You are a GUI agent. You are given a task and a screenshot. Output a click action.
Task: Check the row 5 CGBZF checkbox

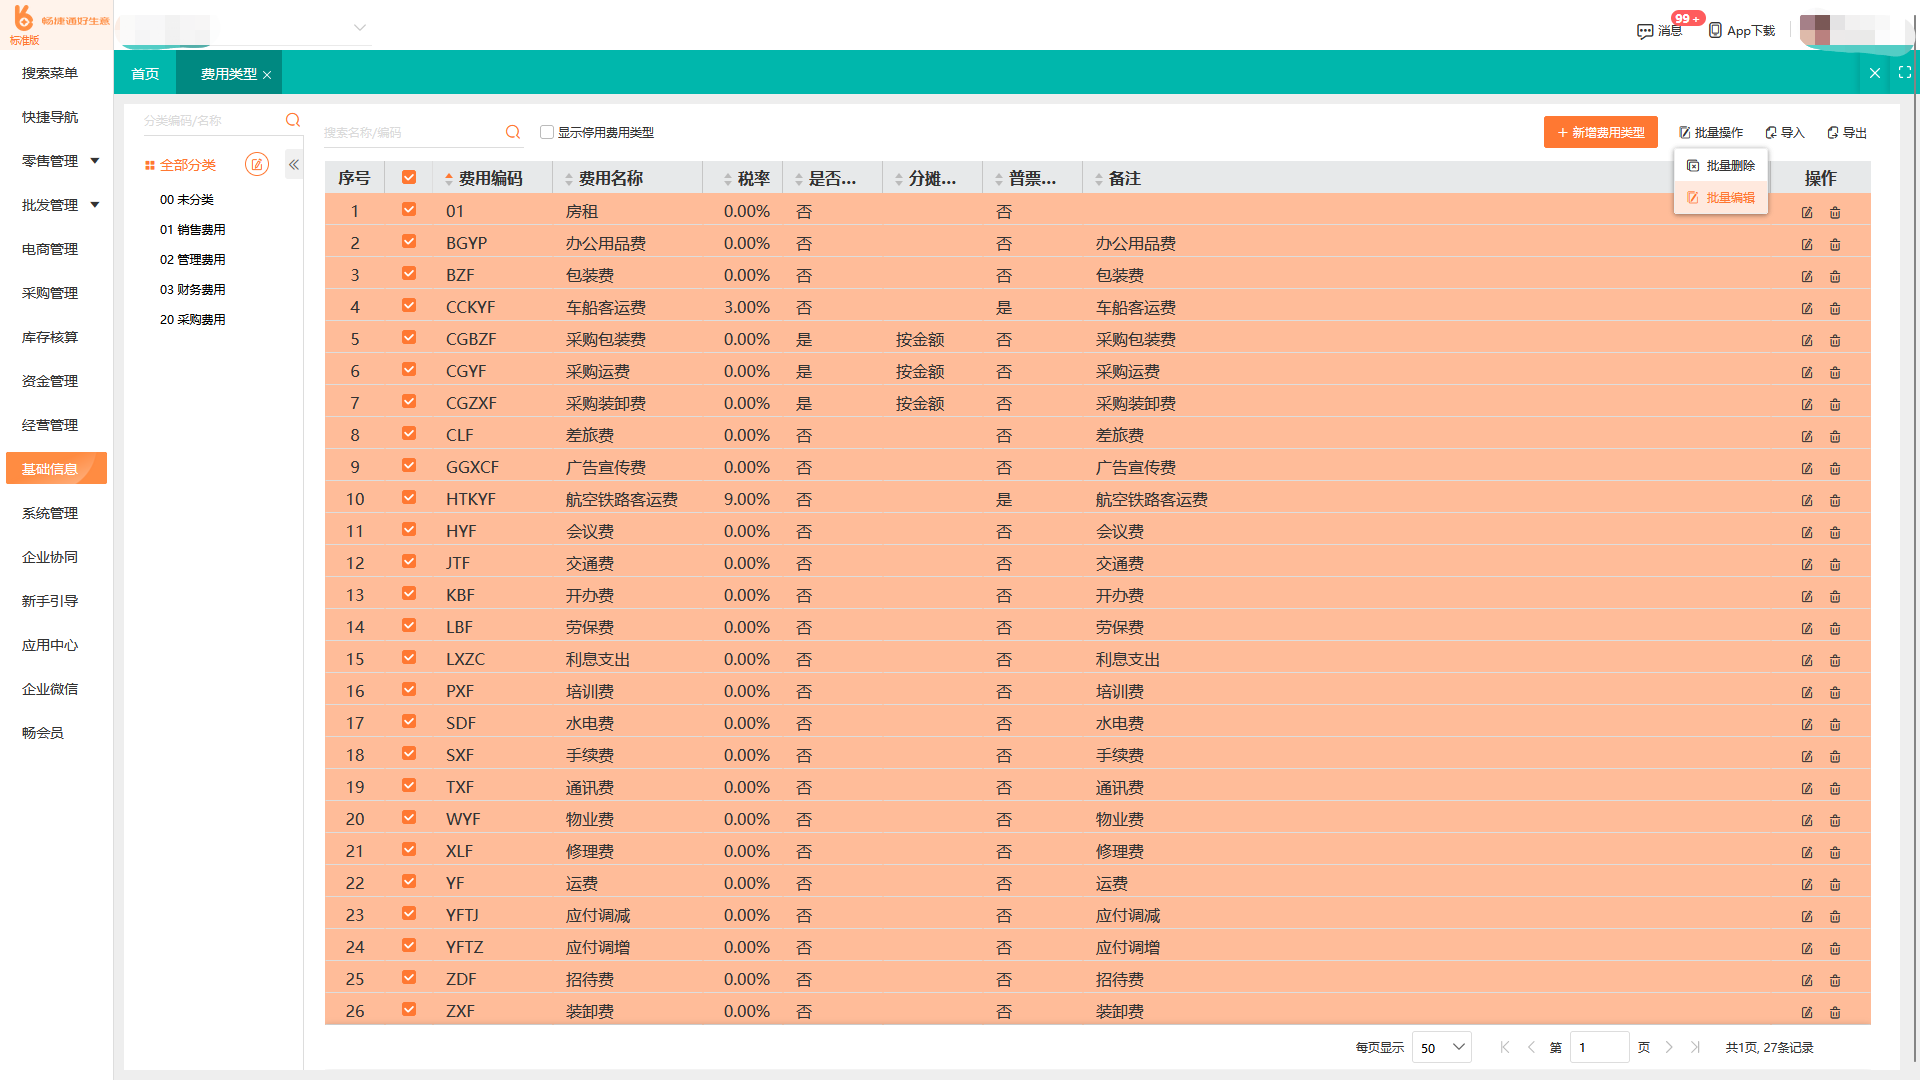click(x=409, y=339)
